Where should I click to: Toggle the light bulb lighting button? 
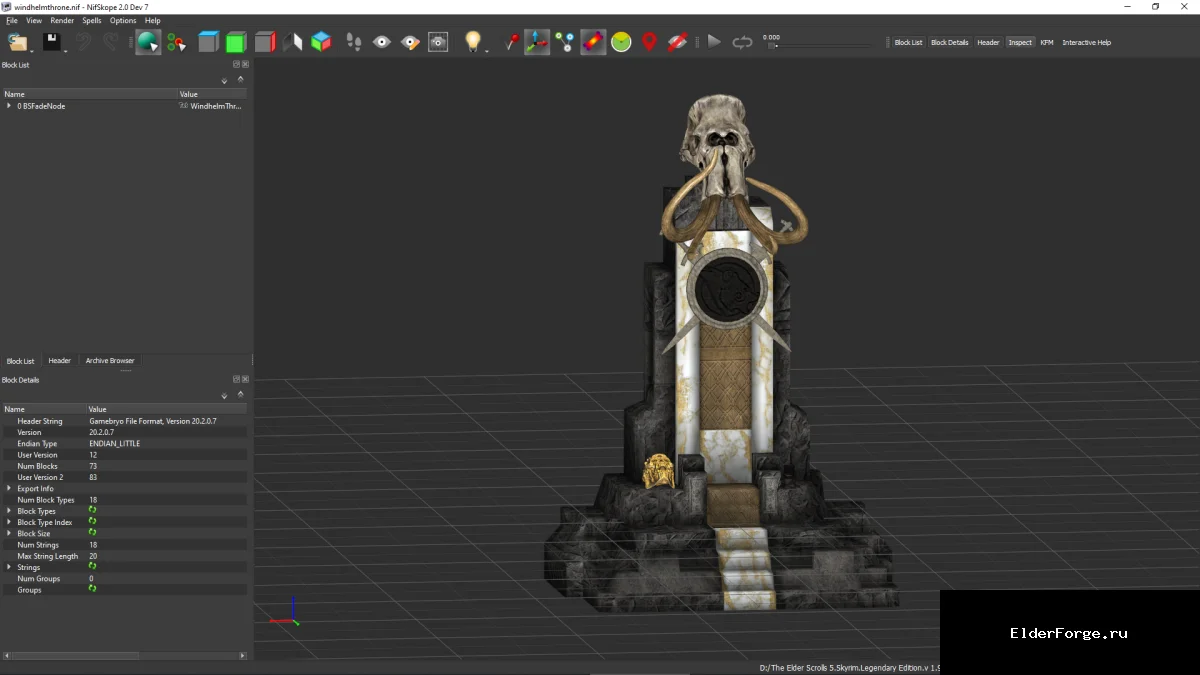[472, 42]
